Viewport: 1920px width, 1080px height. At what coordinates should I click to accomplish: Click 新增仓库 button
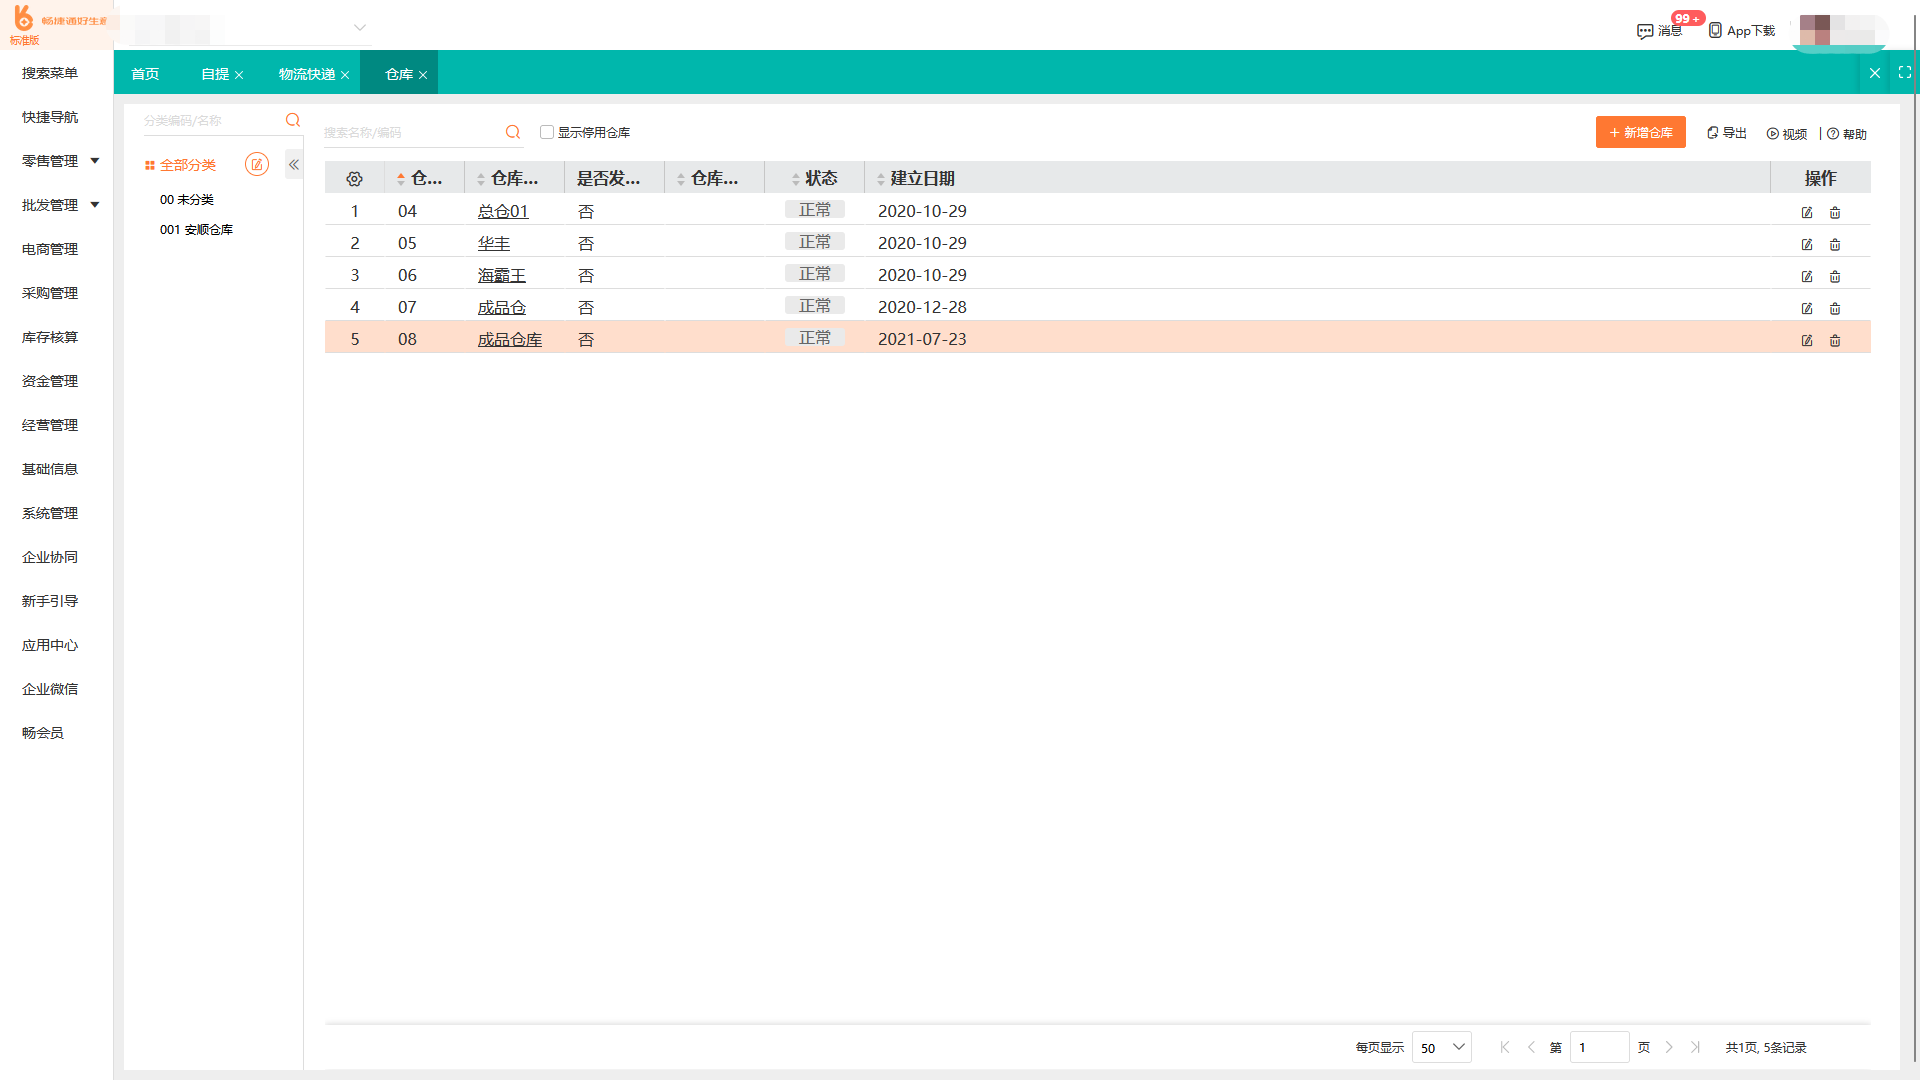tap(1640, 131)
